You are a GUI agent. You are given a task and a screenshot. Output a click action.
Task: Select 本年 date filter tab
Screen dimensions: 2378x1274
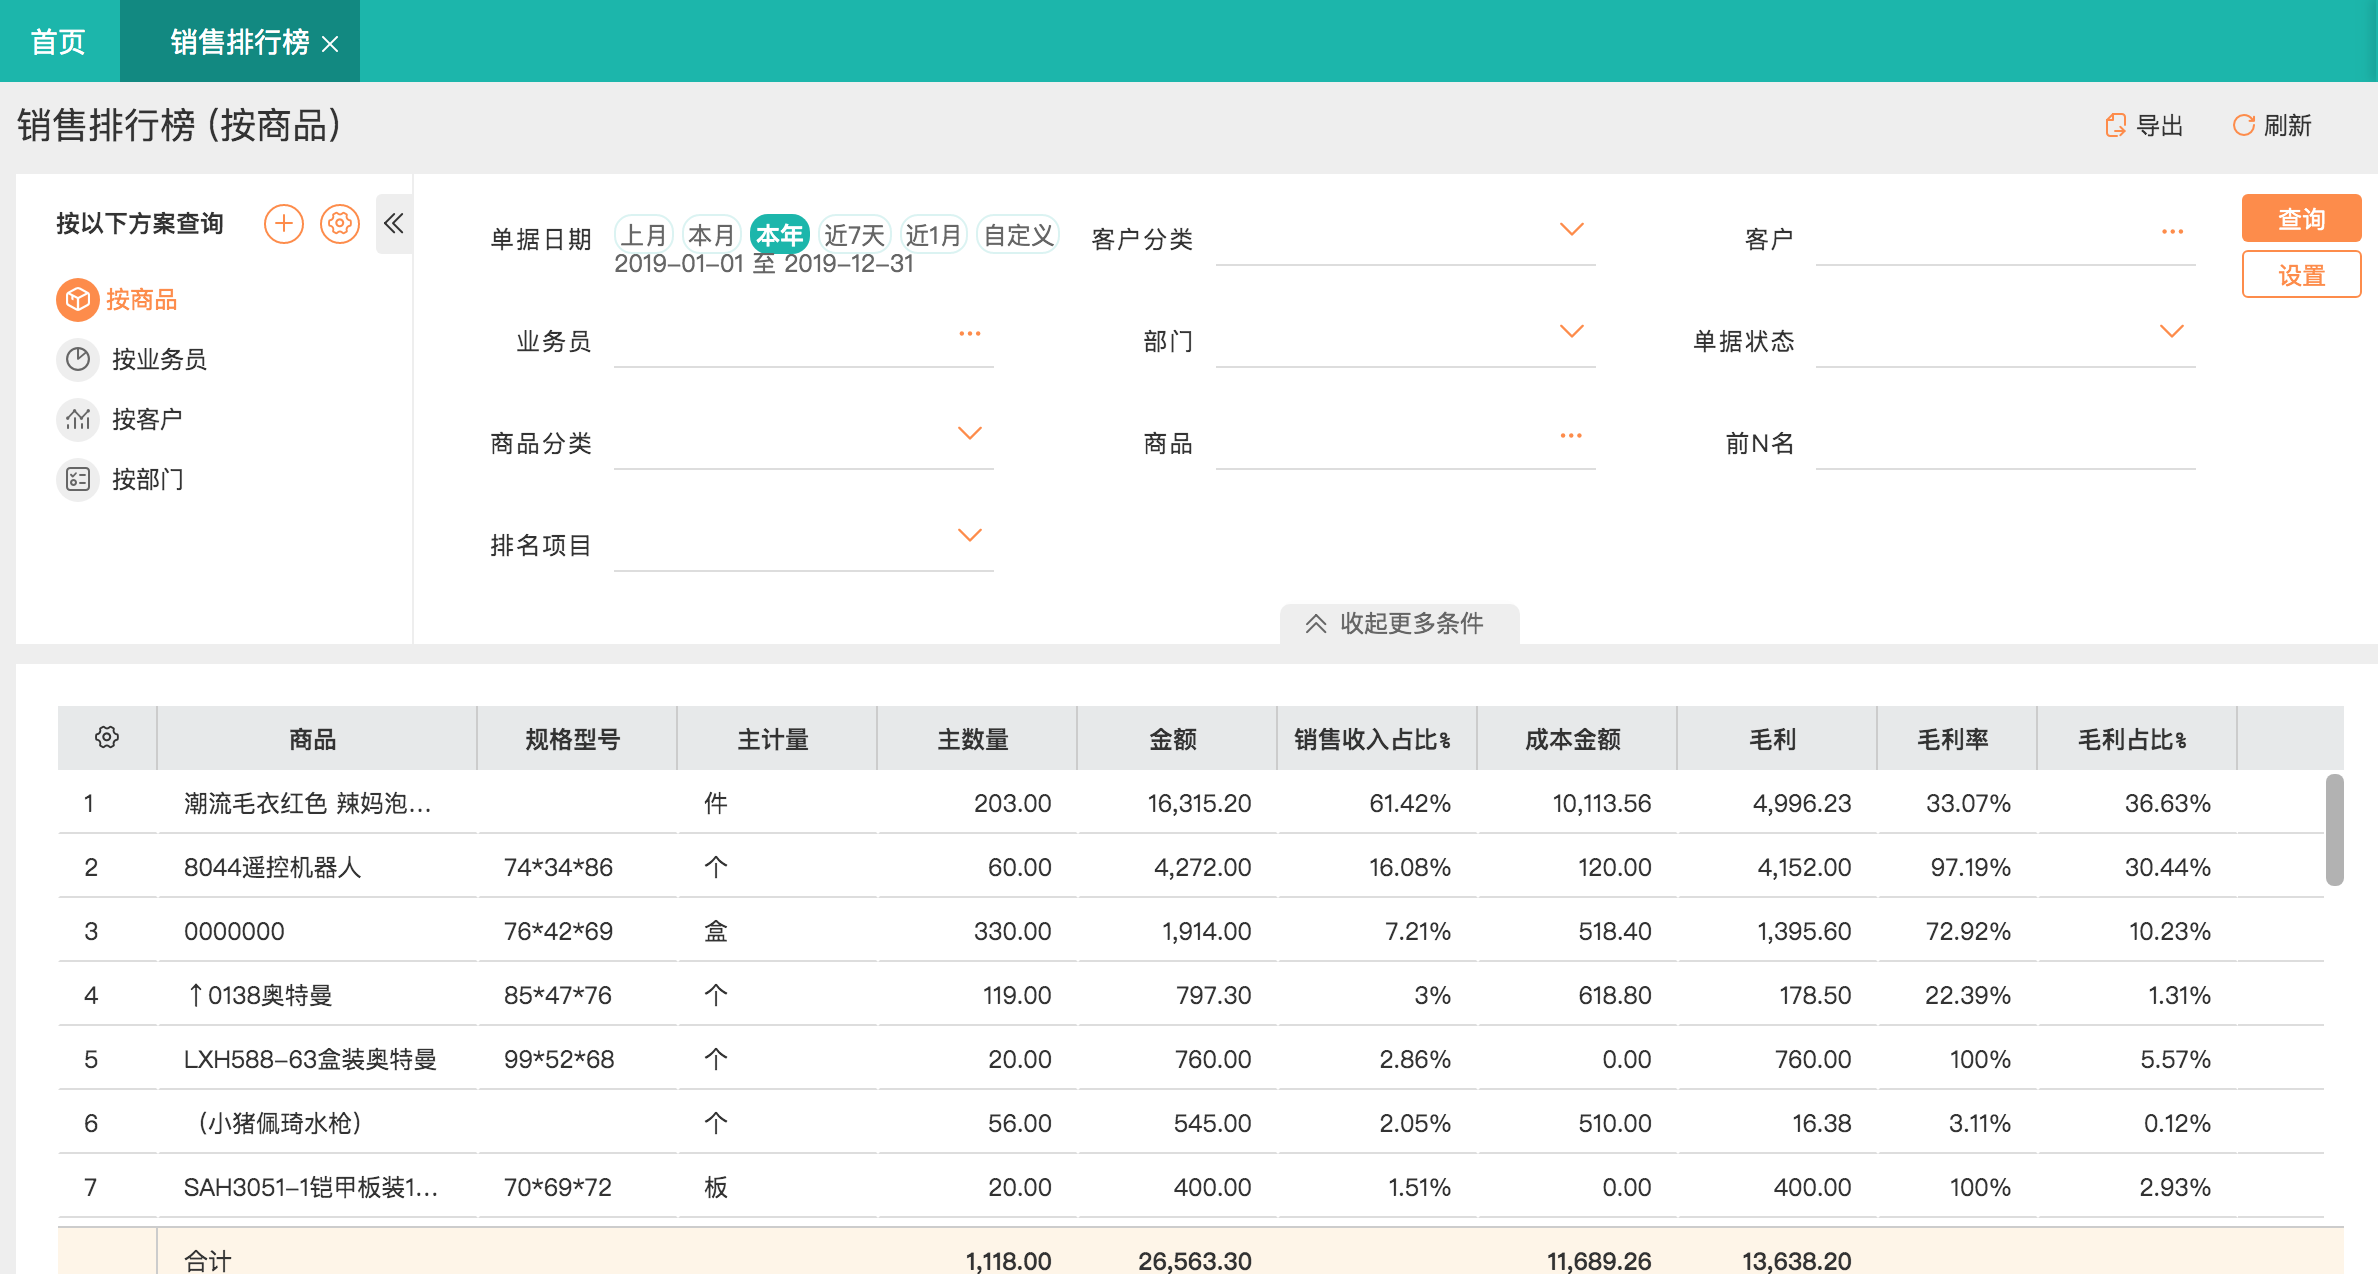779,233
